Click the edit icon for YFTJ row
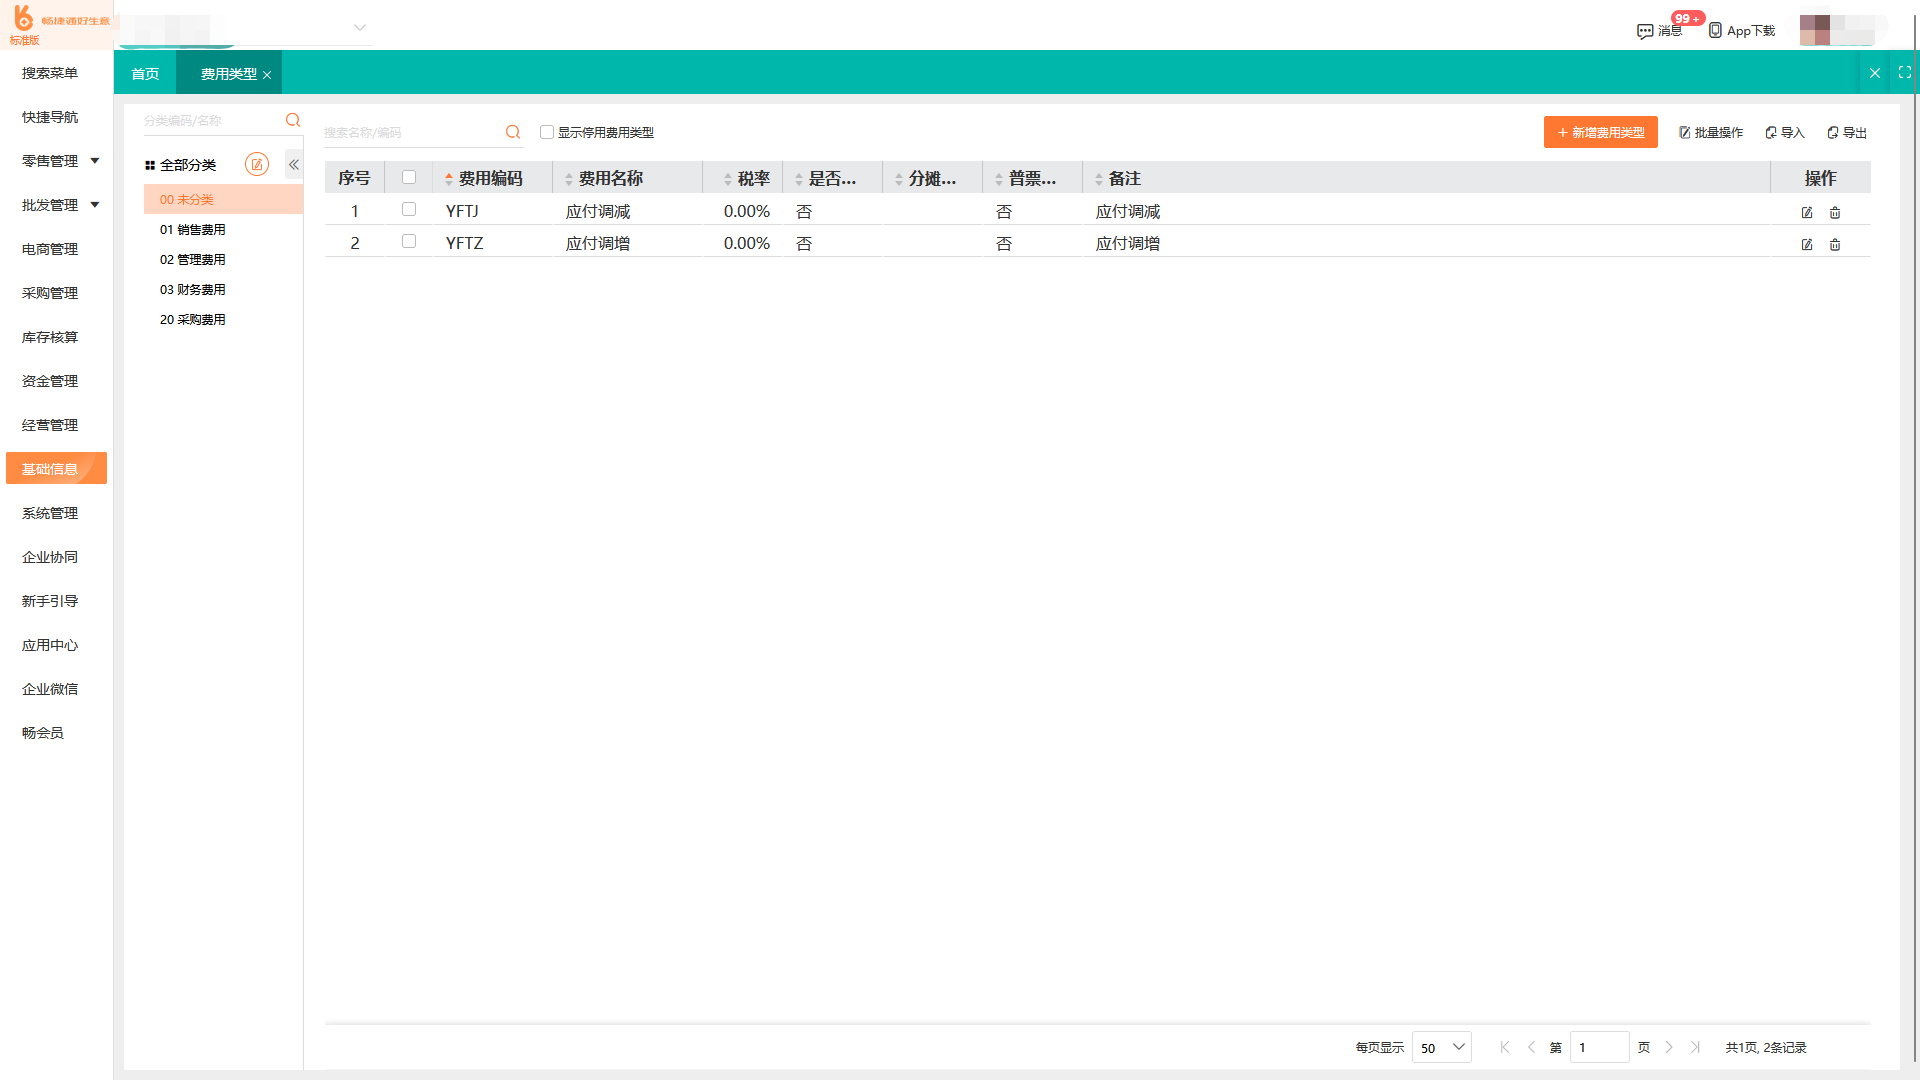Image resolution: width=1920 pixels, height=1080 pixels. (x=1807, y=212)
